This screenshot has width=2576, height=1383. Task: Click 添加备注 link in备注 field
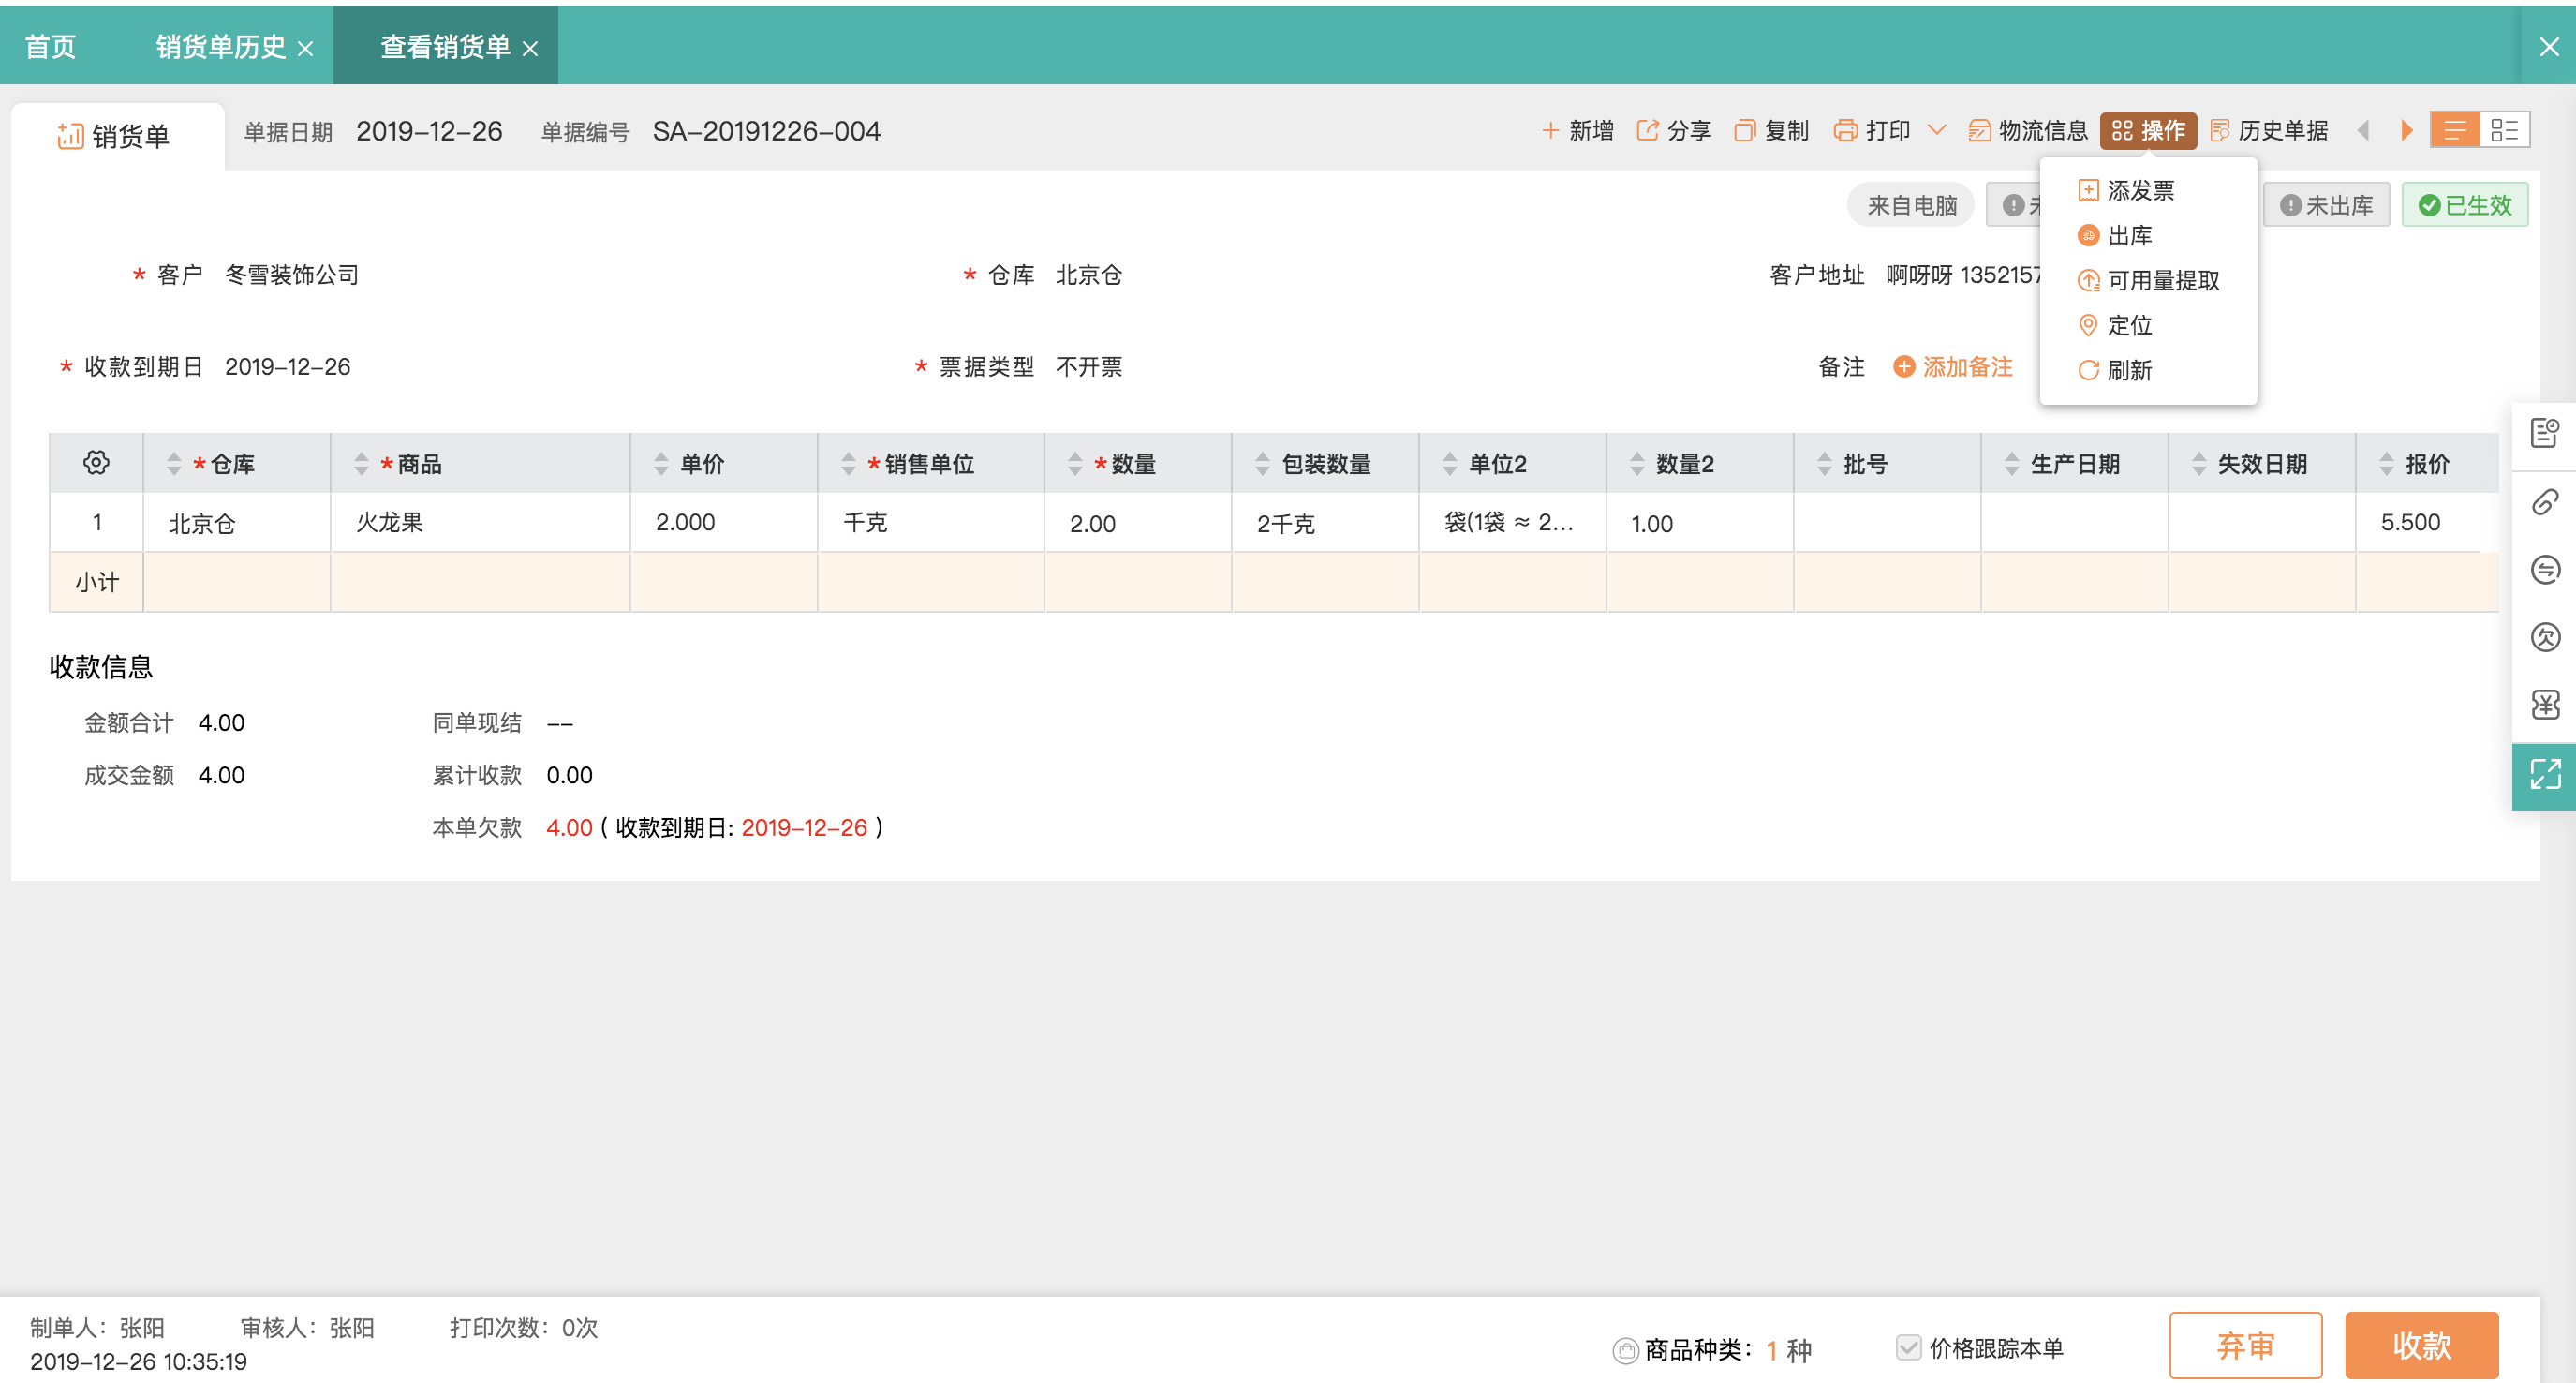1968,364
